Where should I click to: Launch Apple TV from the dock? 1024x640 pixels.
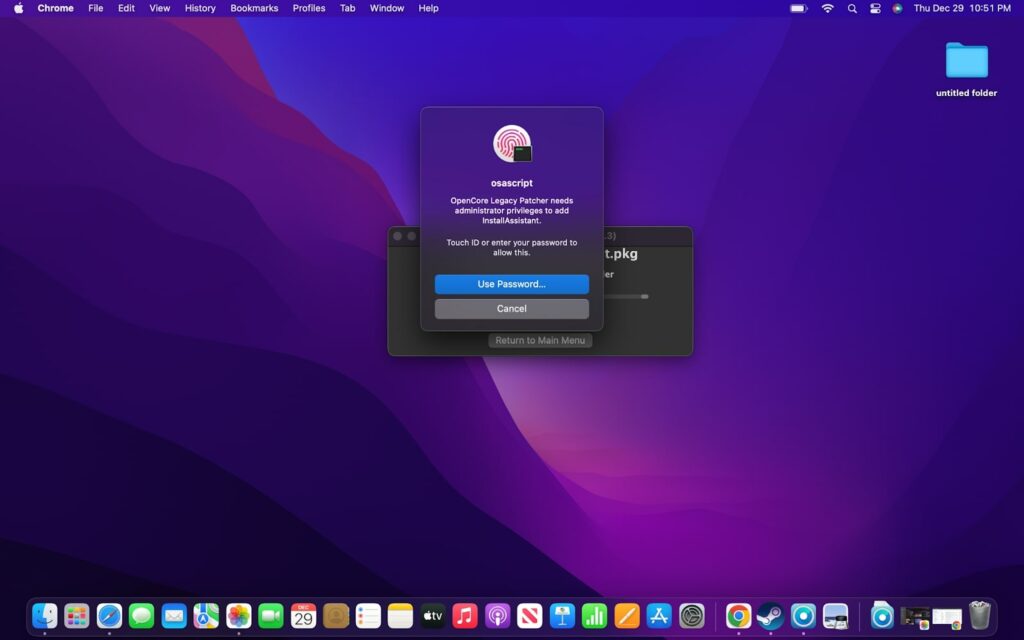pyautogui.click(x=432, y=616)
